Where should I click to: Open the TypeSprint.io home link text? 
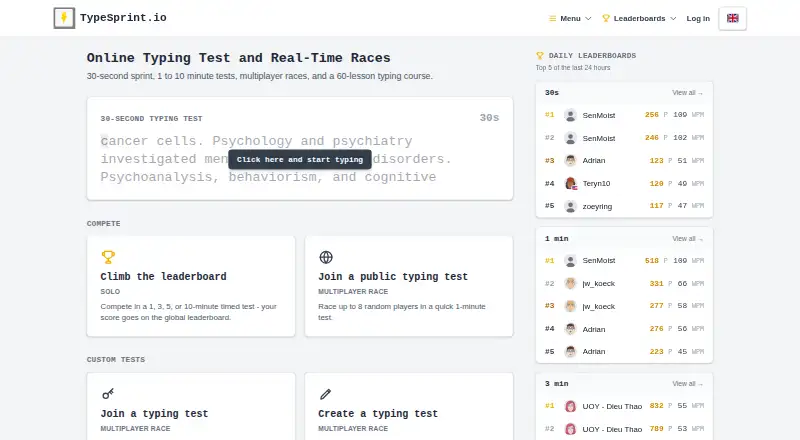click(x=123, y=18)
